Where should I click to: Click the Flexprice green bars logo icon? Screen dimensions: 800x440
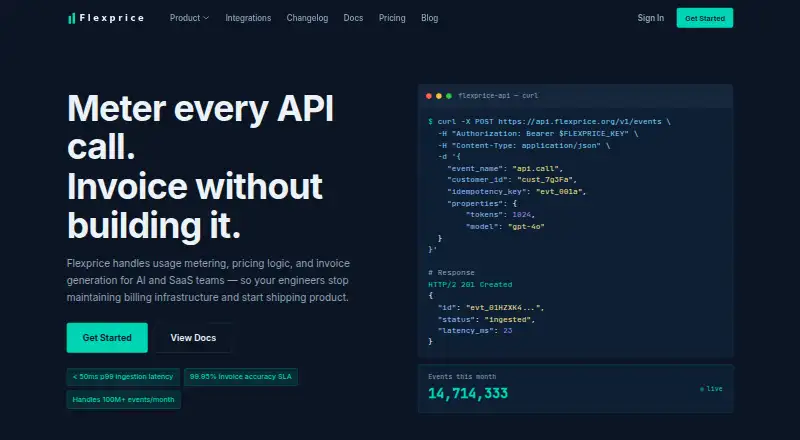pyautogui.click(x=71, y=18)
